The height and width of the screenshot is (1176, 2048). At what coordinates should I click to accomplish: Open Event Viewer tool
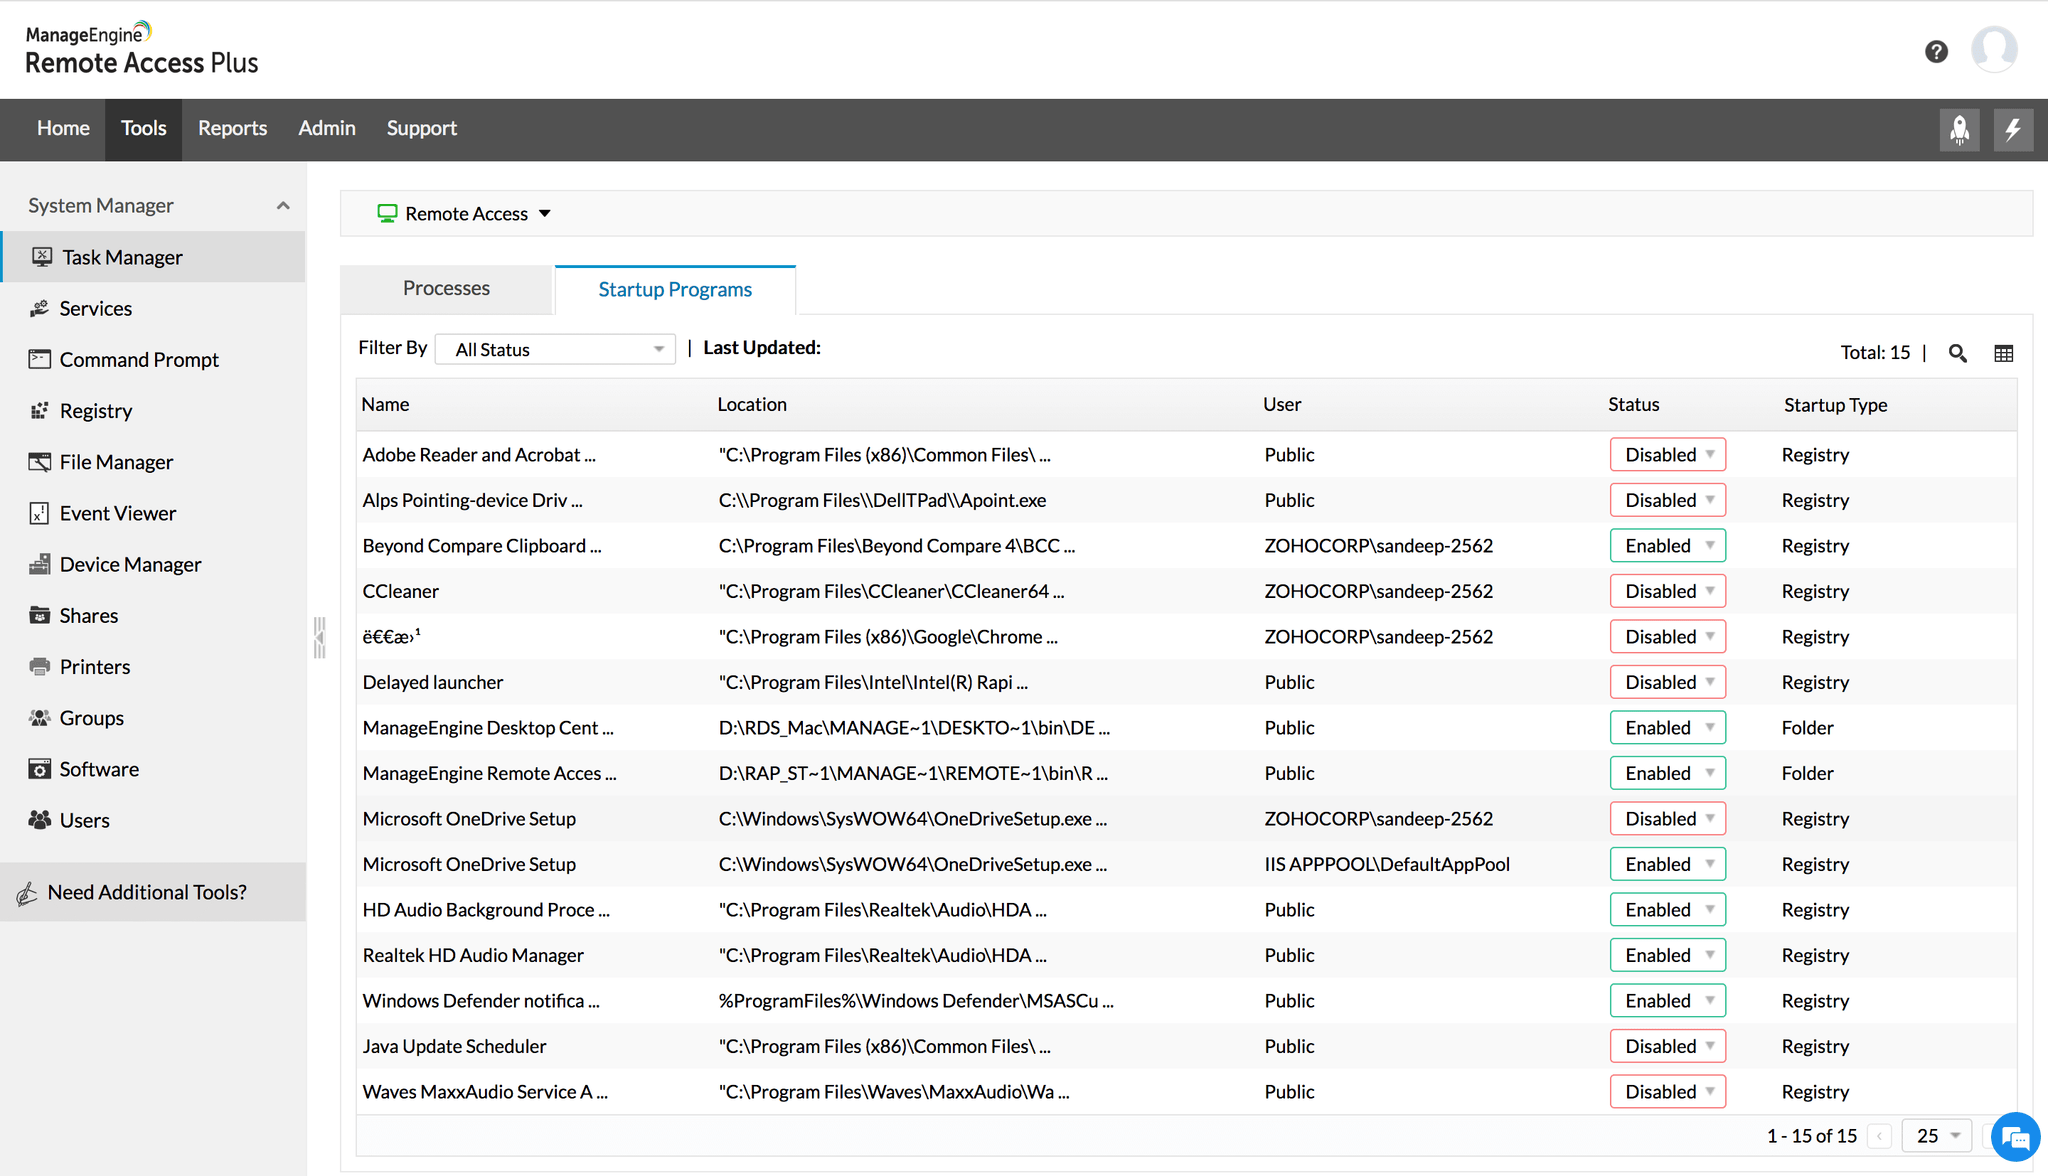(x=115, y=512)
